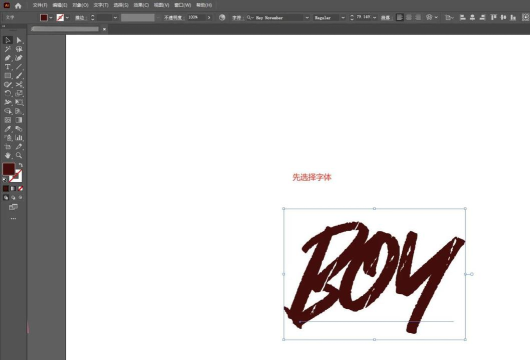The width and height of the screenshot is (530, 360).
Task: Enable Draw Normal mode
Action: click(6, 197)
